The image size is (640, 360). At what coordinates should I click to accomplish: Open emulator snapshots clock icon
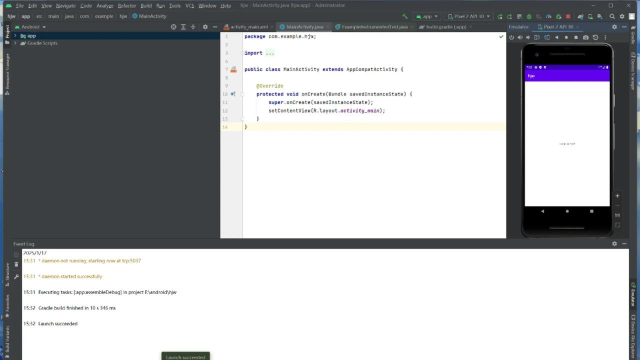[x=596, y=38]
